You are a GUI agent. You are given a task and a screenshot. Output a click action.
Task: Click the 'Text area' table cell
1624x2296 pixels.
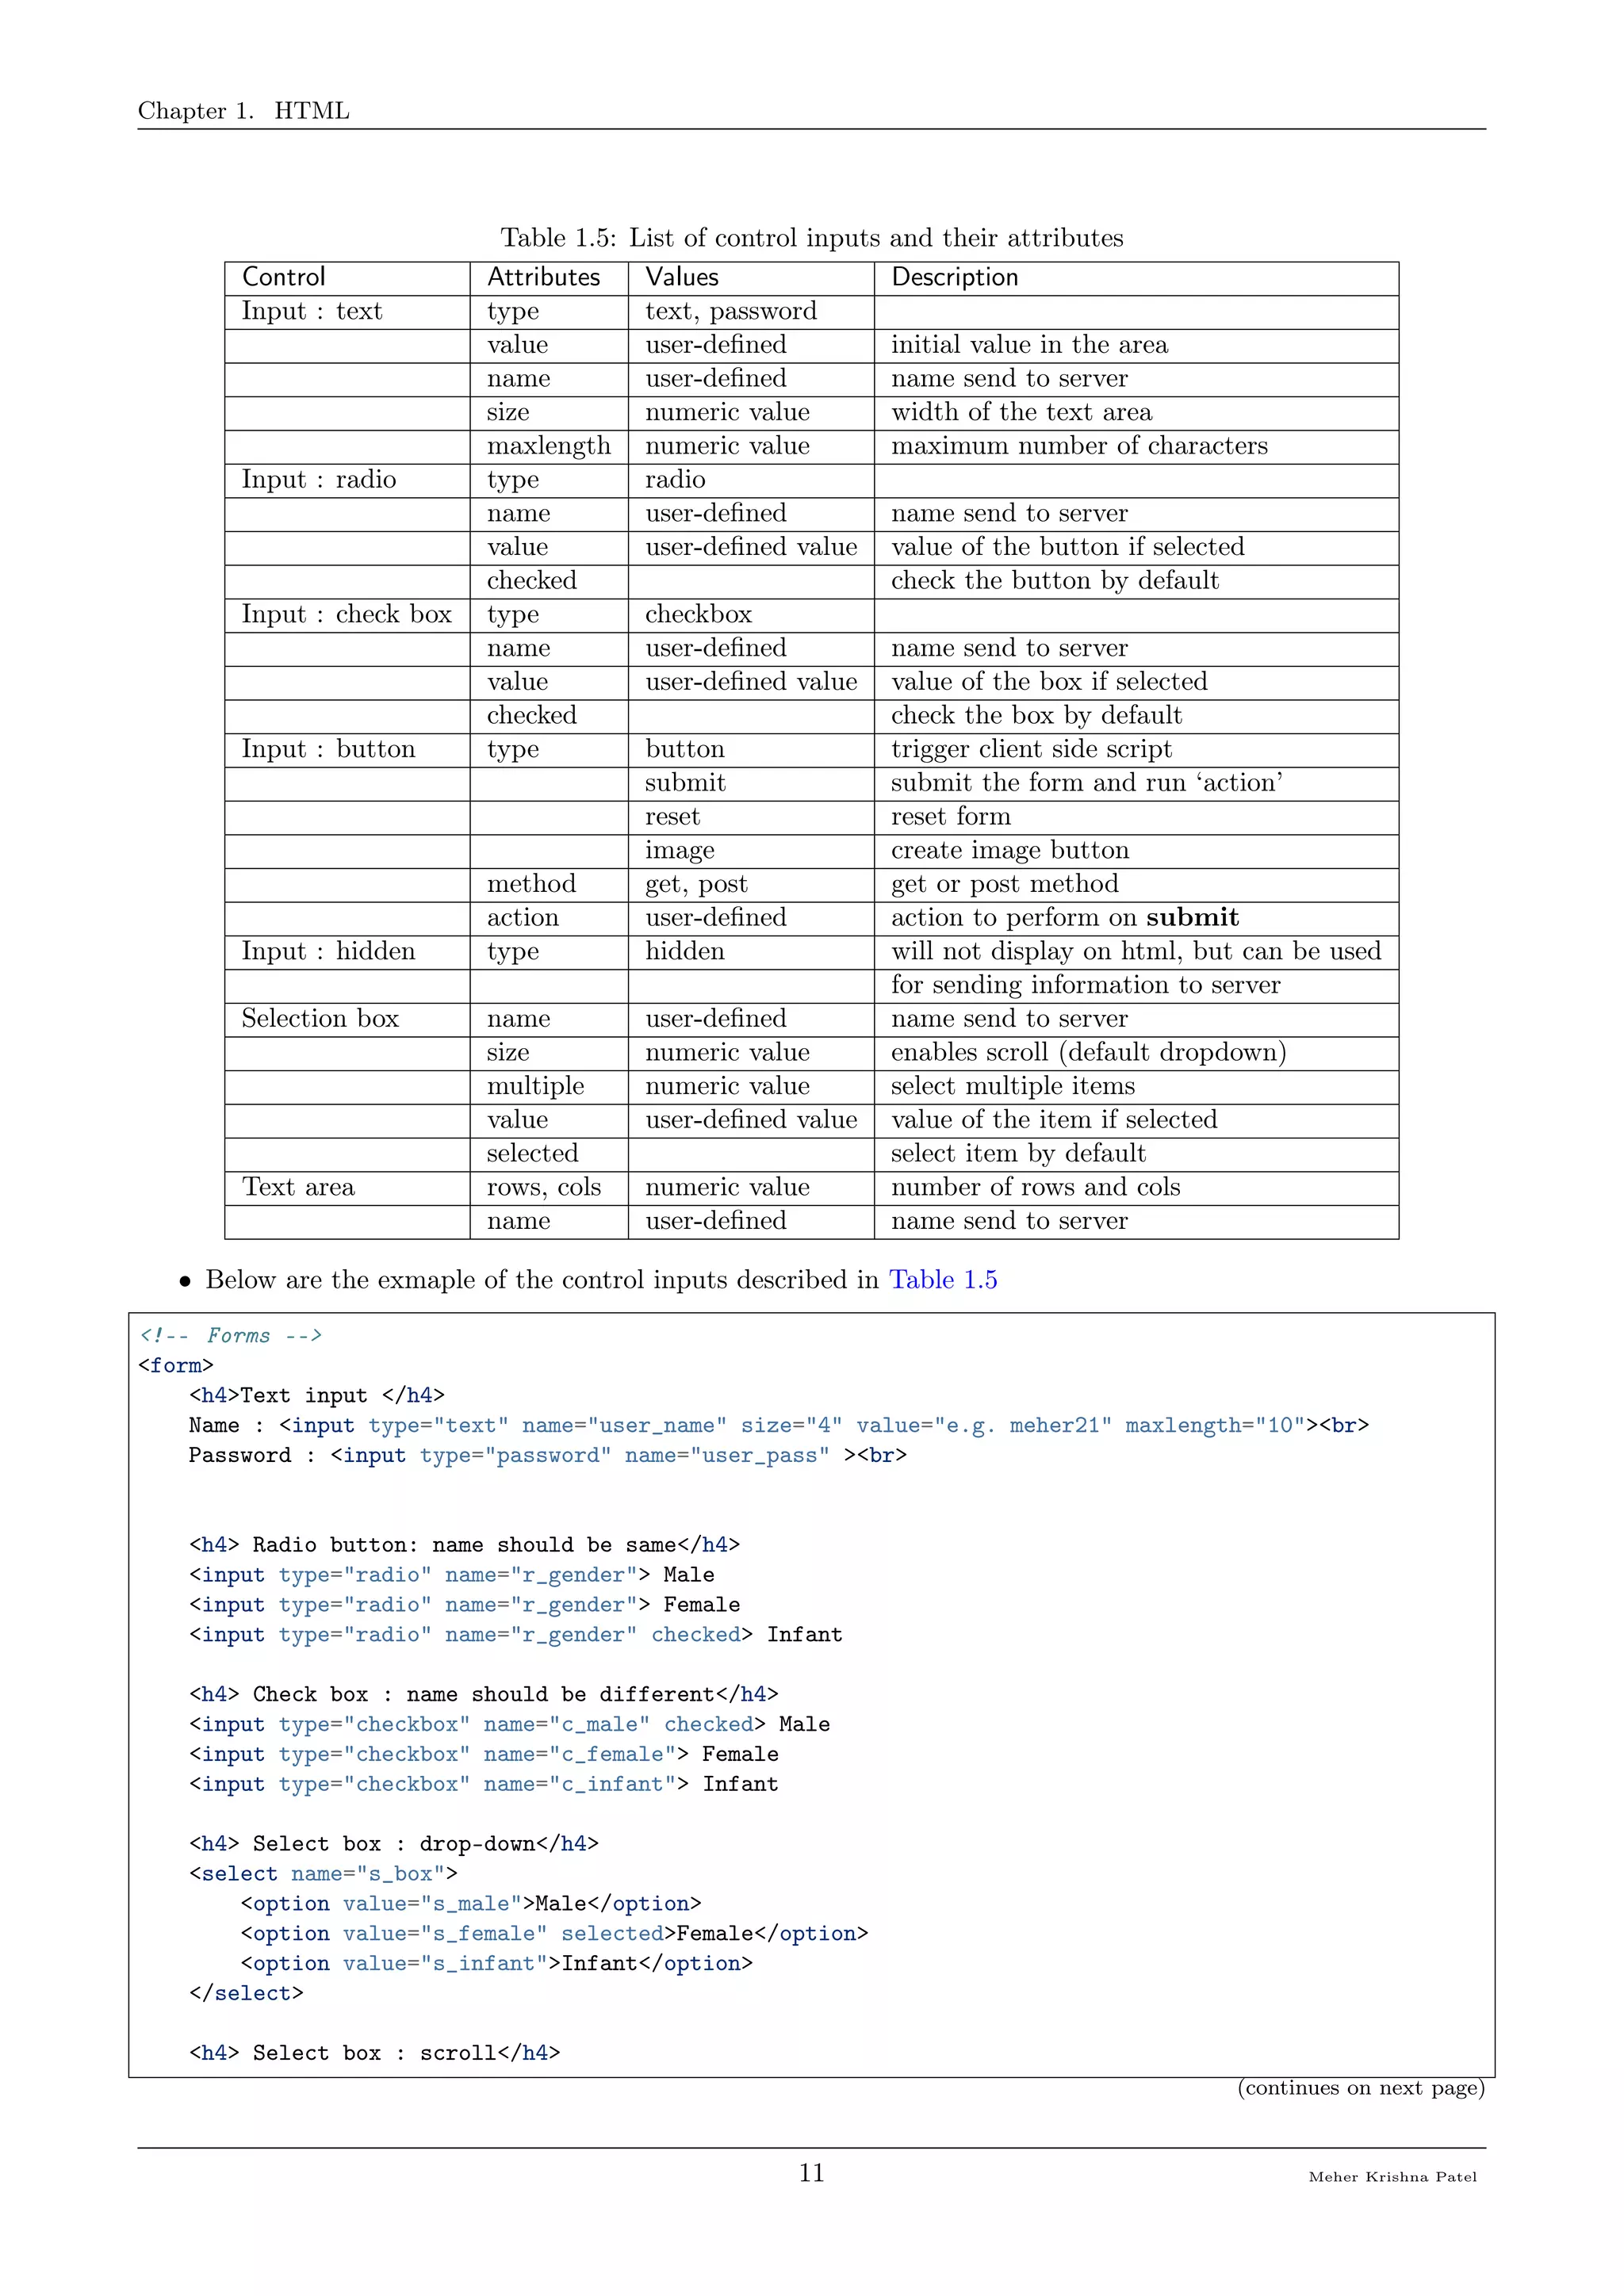point(298,1187)
